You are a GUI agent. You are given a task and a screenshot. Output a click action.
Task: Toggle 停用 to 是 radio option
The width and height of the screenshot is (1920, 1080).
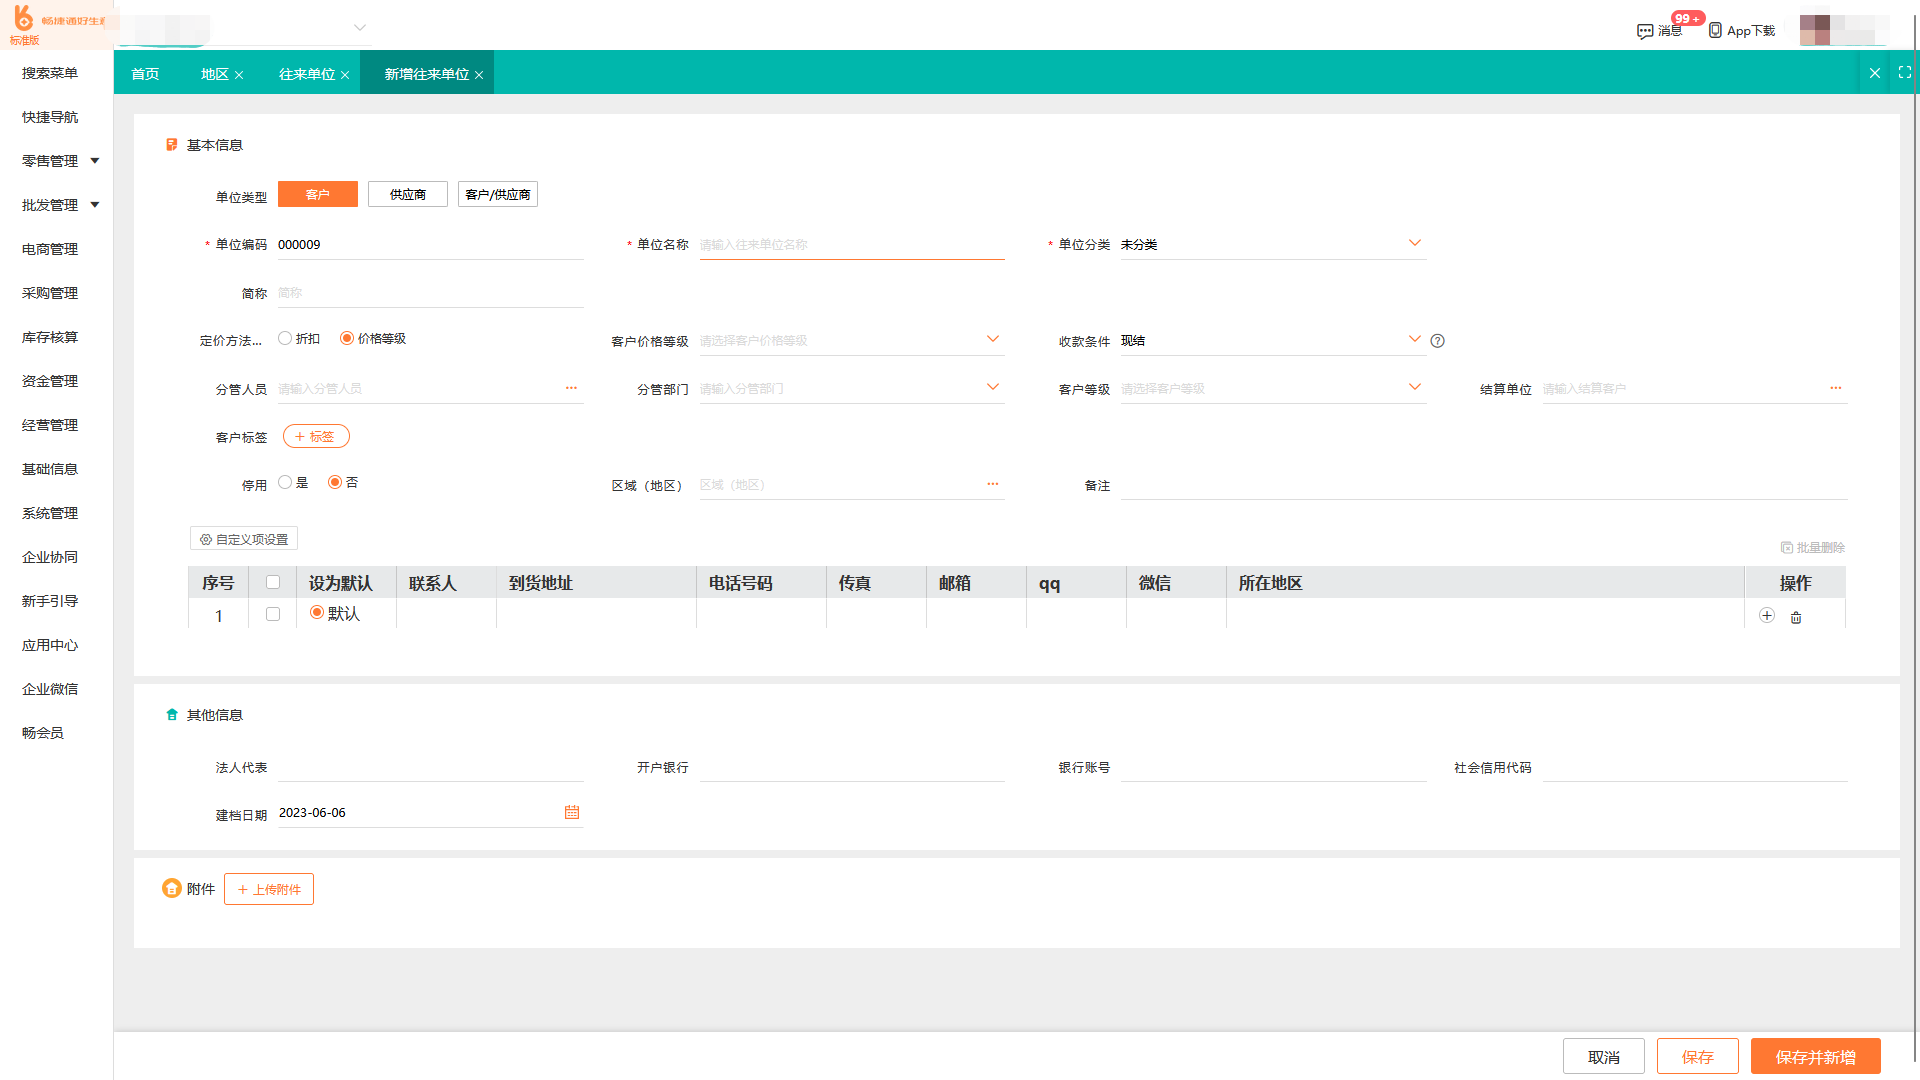pos(282,481)
